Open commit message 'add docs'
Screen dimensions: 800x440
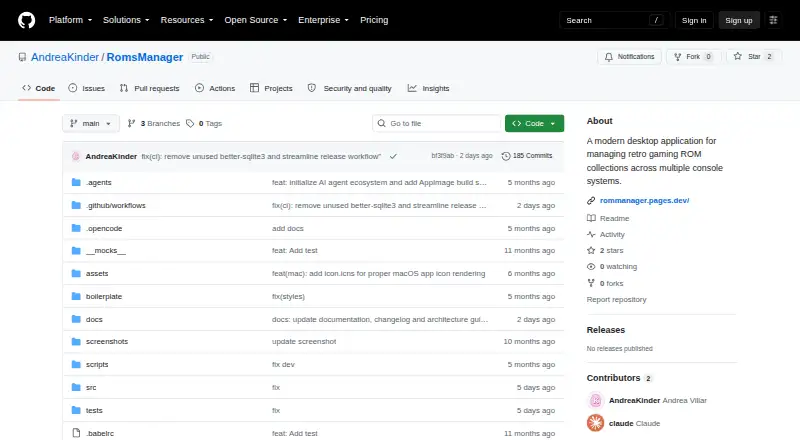288,228
